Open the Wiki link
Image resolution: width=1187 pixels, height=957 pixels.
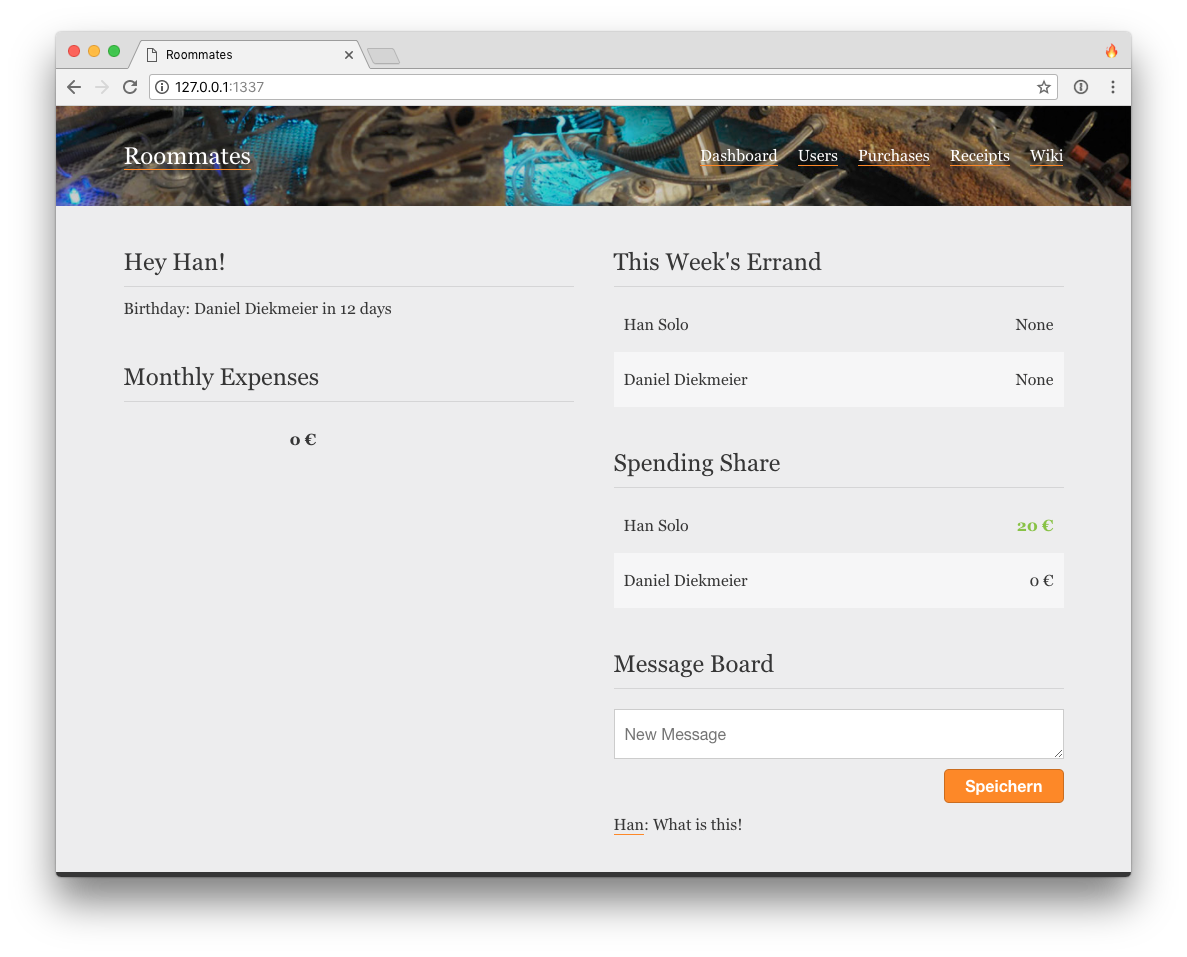click(1046, 156)
